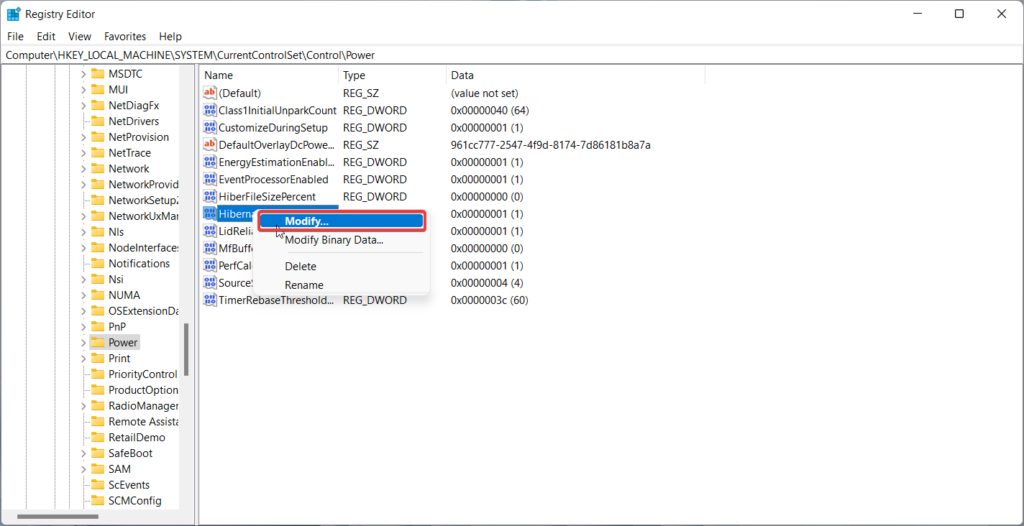Screen dimensions: 1024x526
Task: Click the EventProcessorEnabled DWORD icon
Action: [x=210, y=179]
